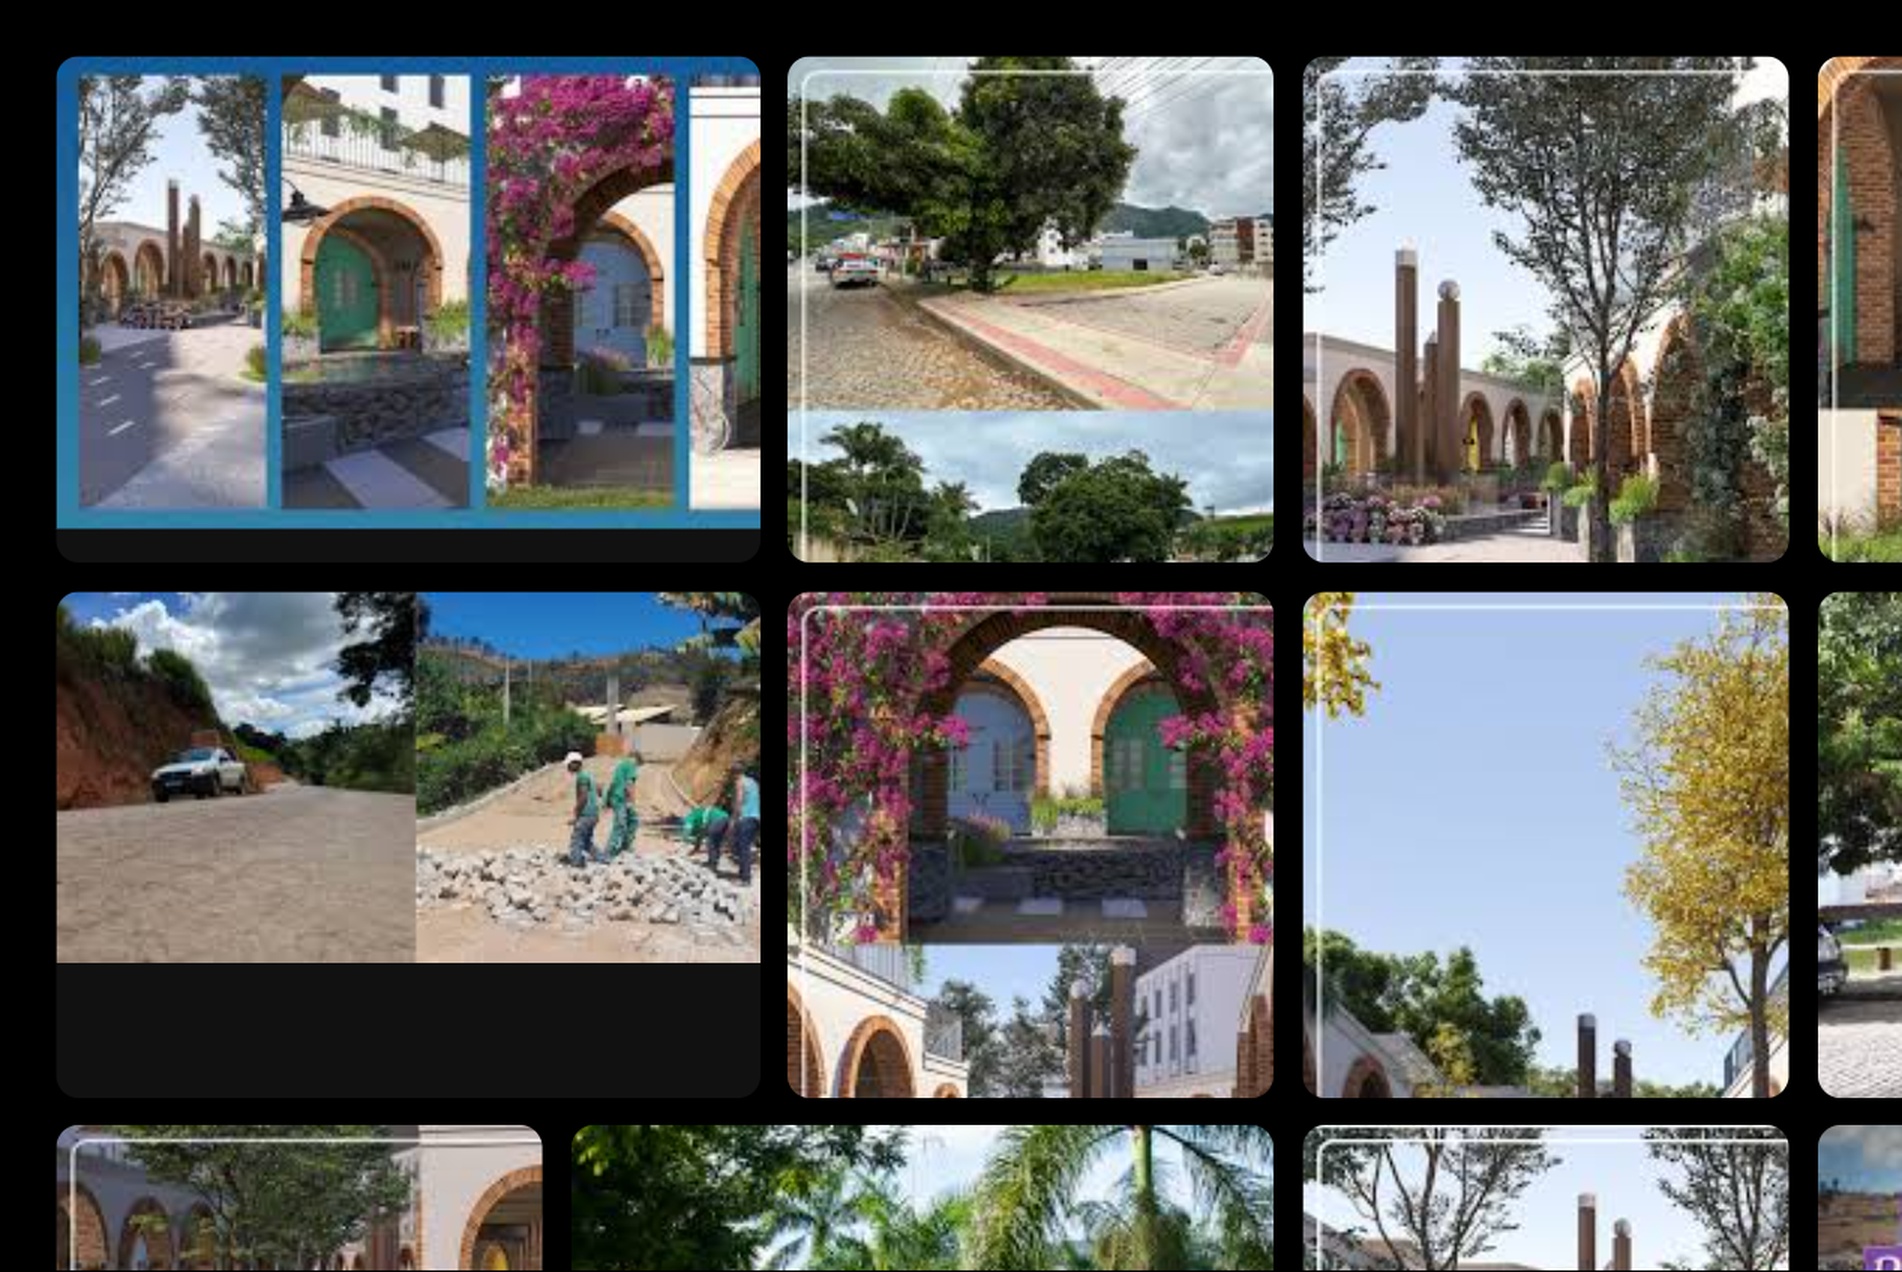Image resolution: width=1902 pixels, height=1272 pixels.
Task: Click dark caption strip under blue-framed collage
Action: (408, 546)
